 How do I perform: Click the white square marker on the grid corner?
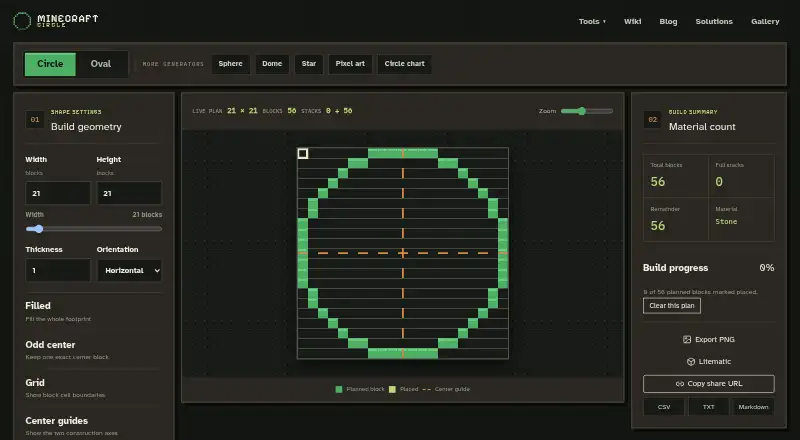click(303, 154)
